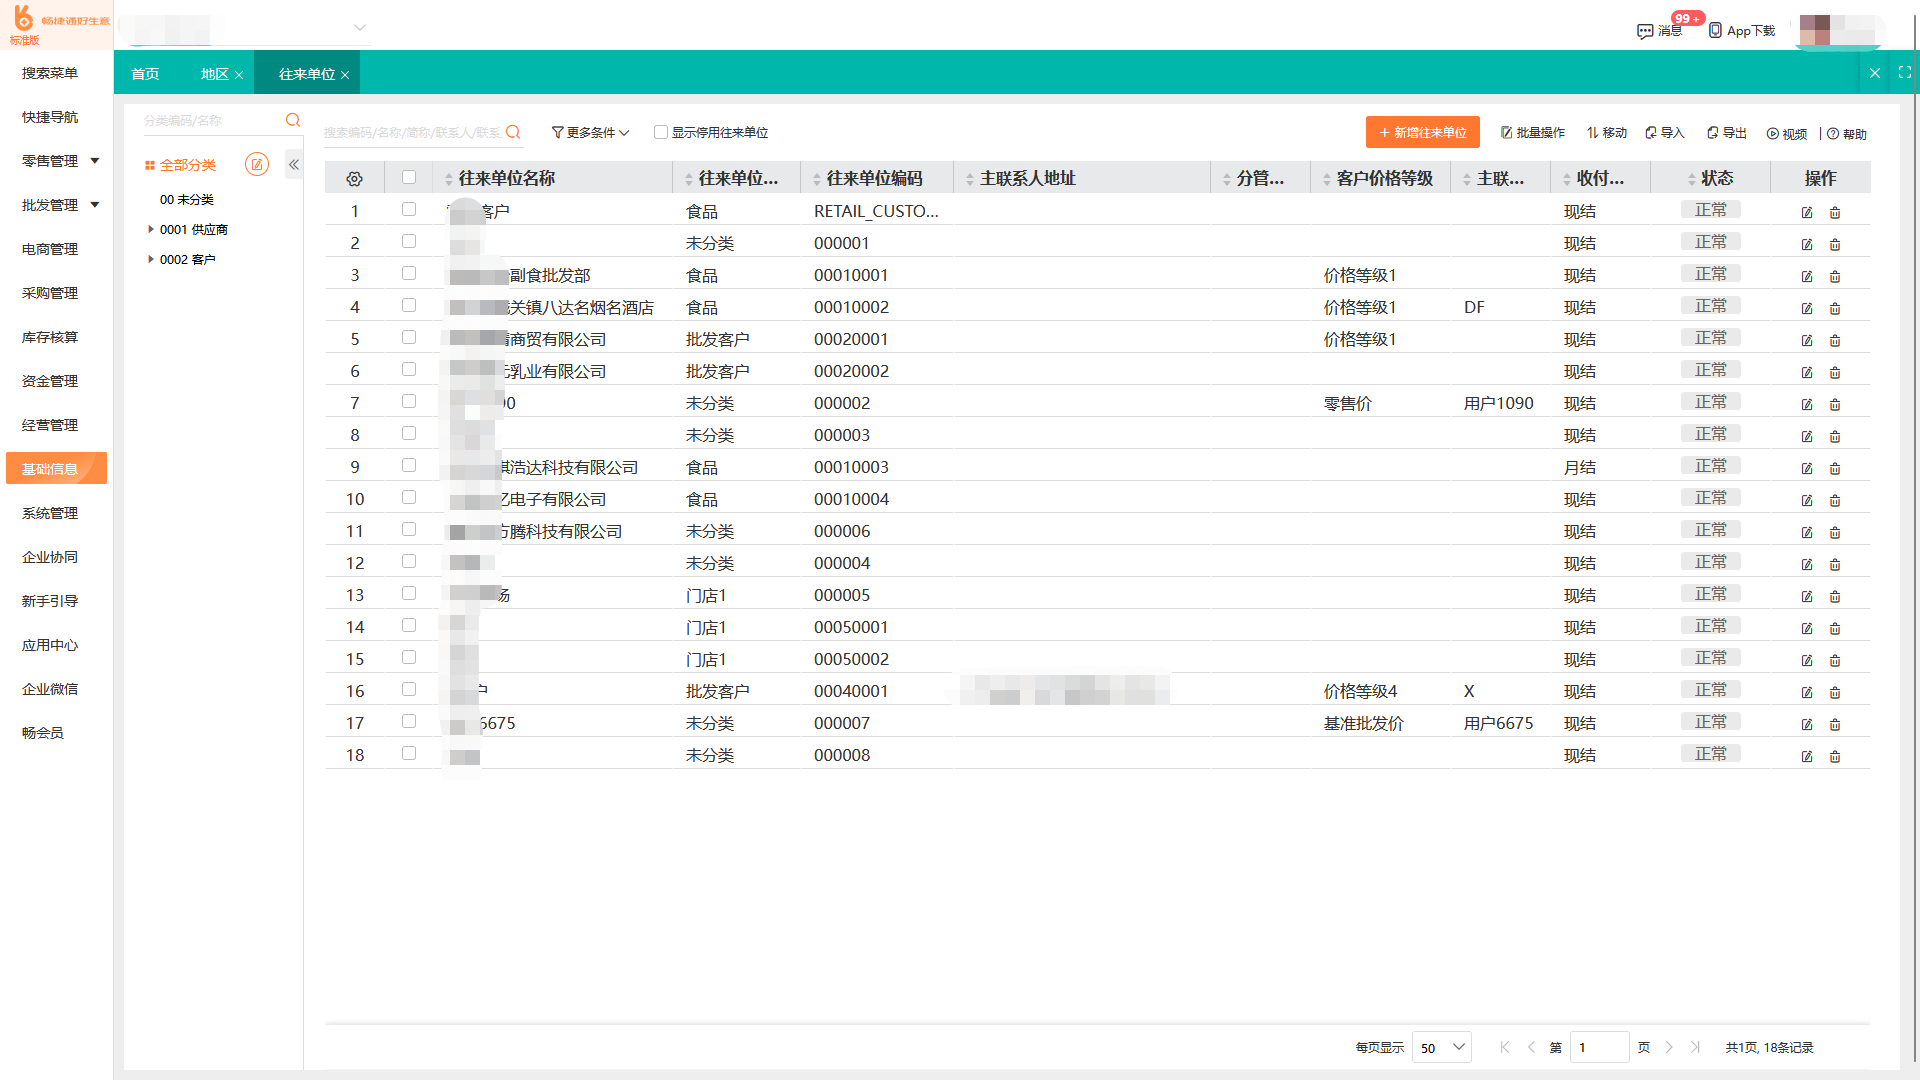Click the 视频 help icon
1920x1080 pixels.
click(x=1787, y=132)
